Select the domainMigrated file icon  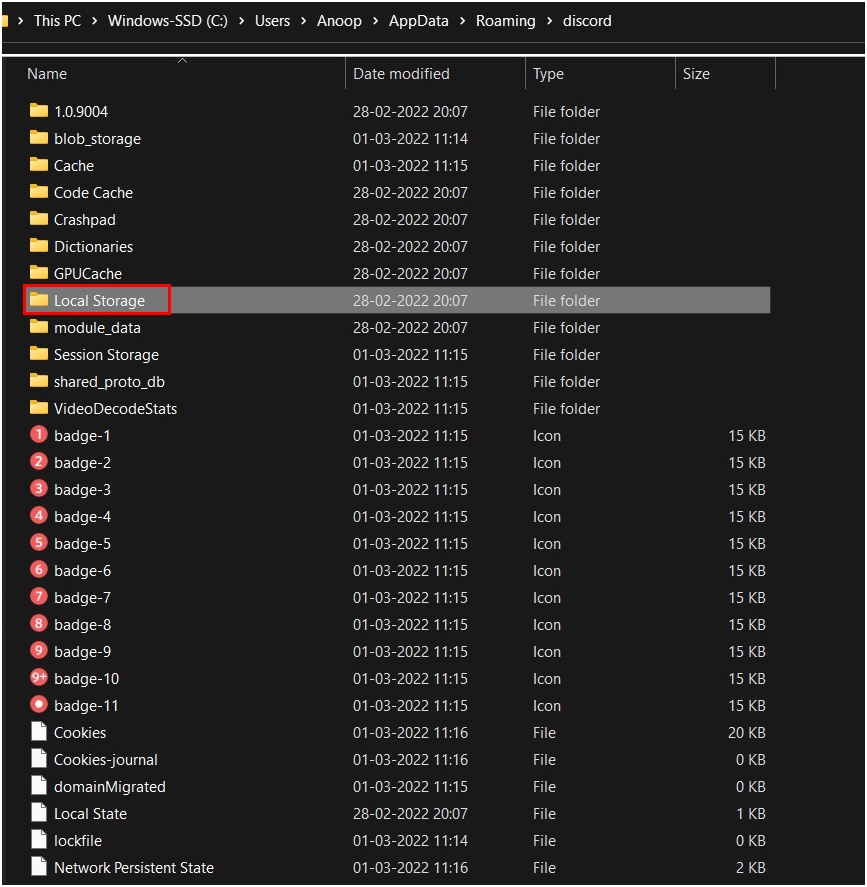coord(38,786)
